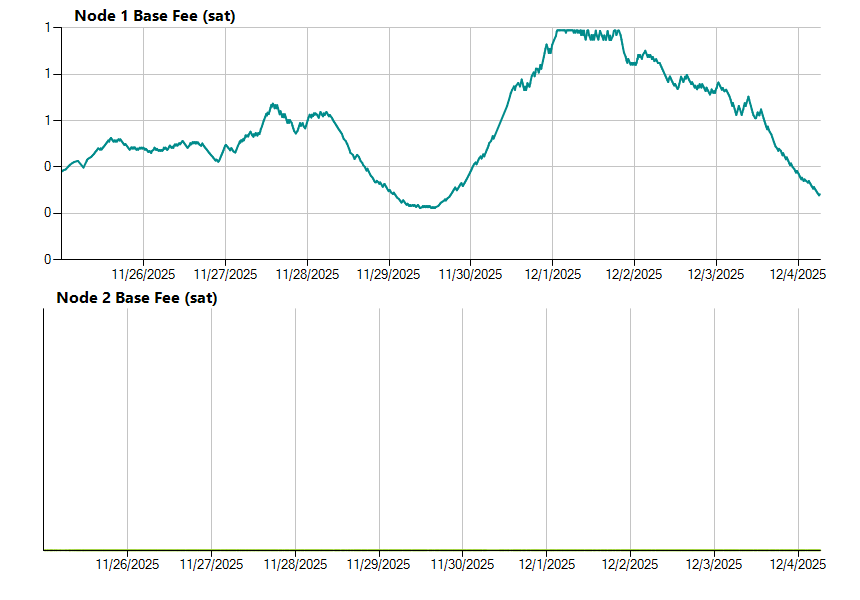
Task: Select 11/30/2025 on Node 1 chart axis
Action: (x=471, y=273)
